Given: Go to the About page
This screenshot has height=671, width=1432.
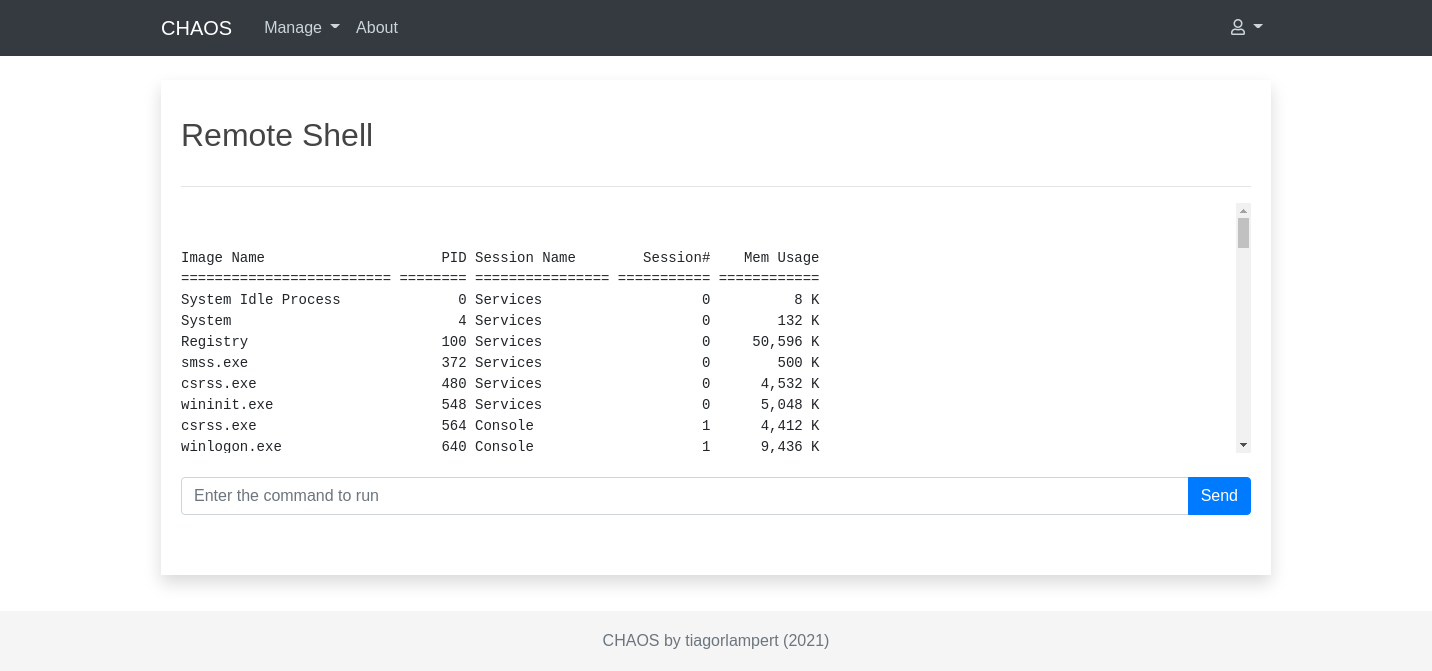Looking at the screenshot, I should pyautogui.click(x=377, y=28).
